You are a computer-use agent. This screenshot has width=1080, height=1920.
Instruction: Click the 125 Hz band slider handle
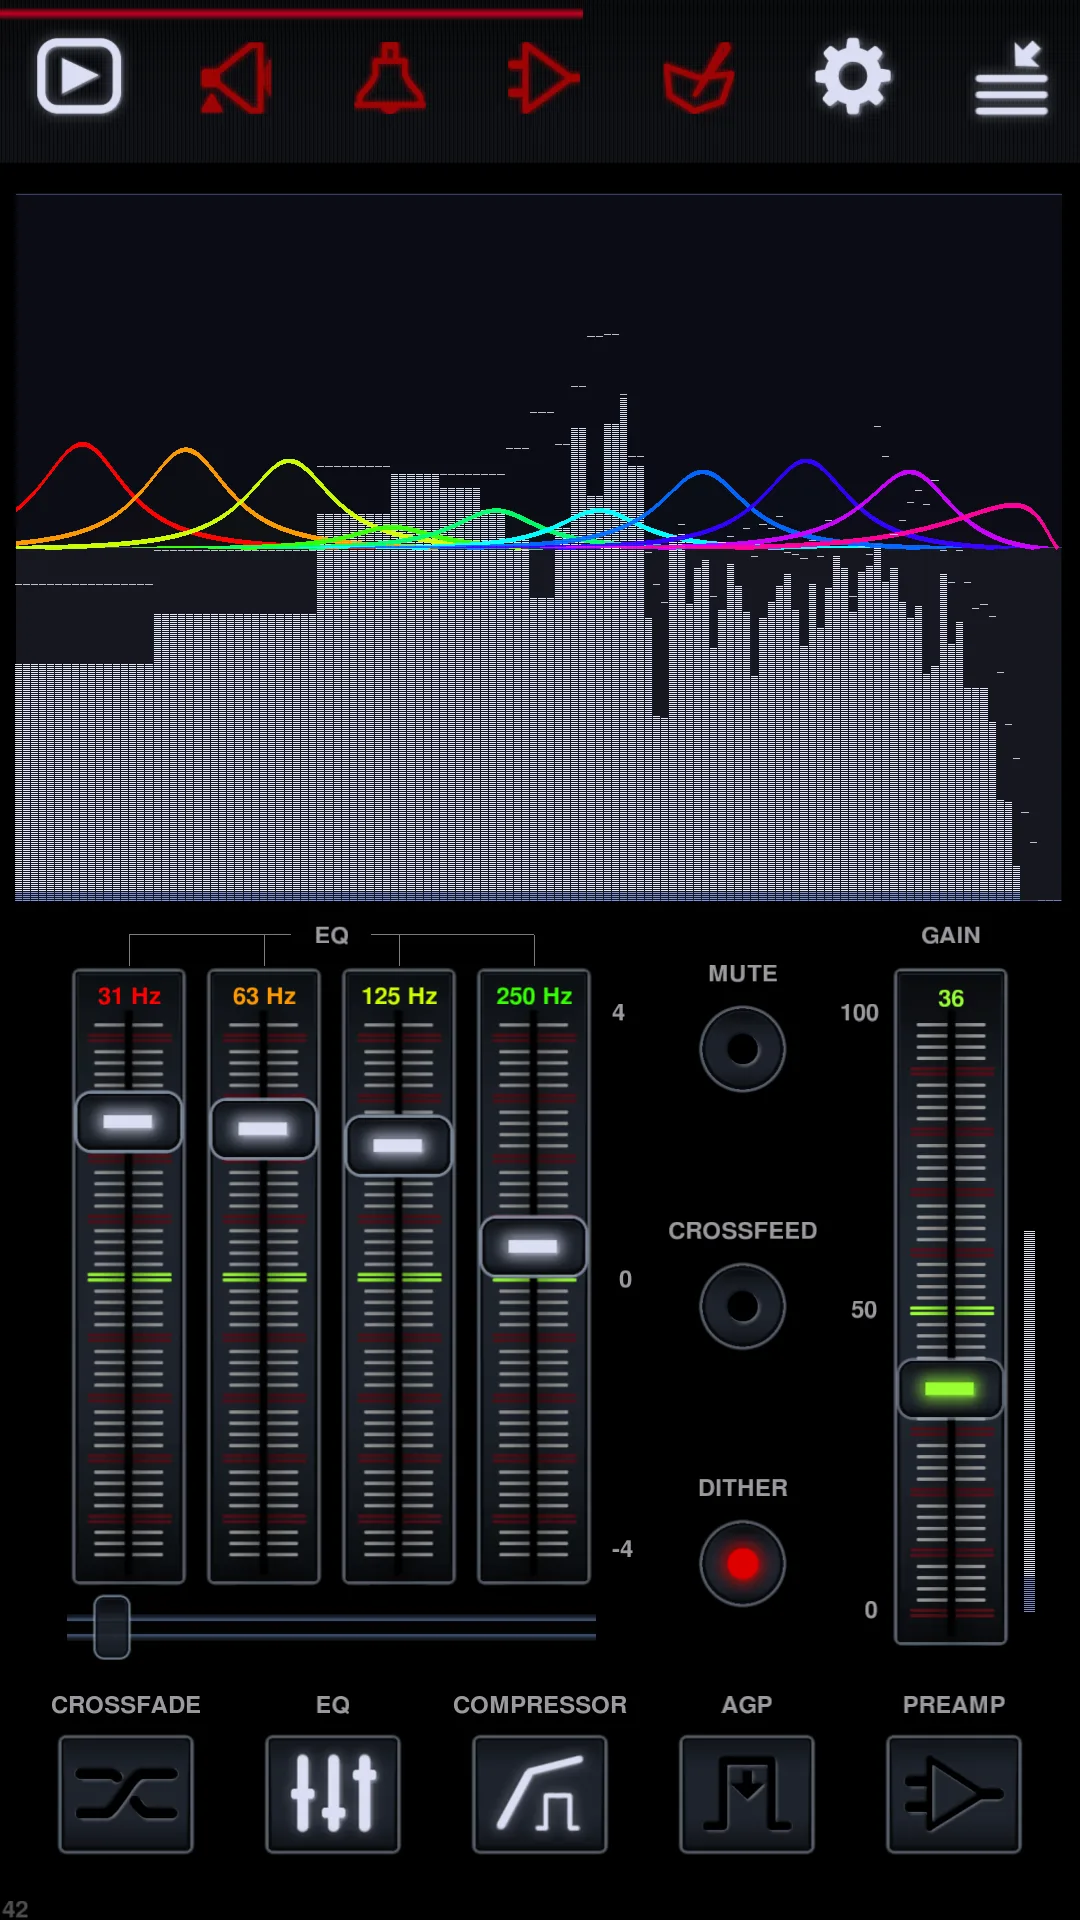click(399, 1146)
